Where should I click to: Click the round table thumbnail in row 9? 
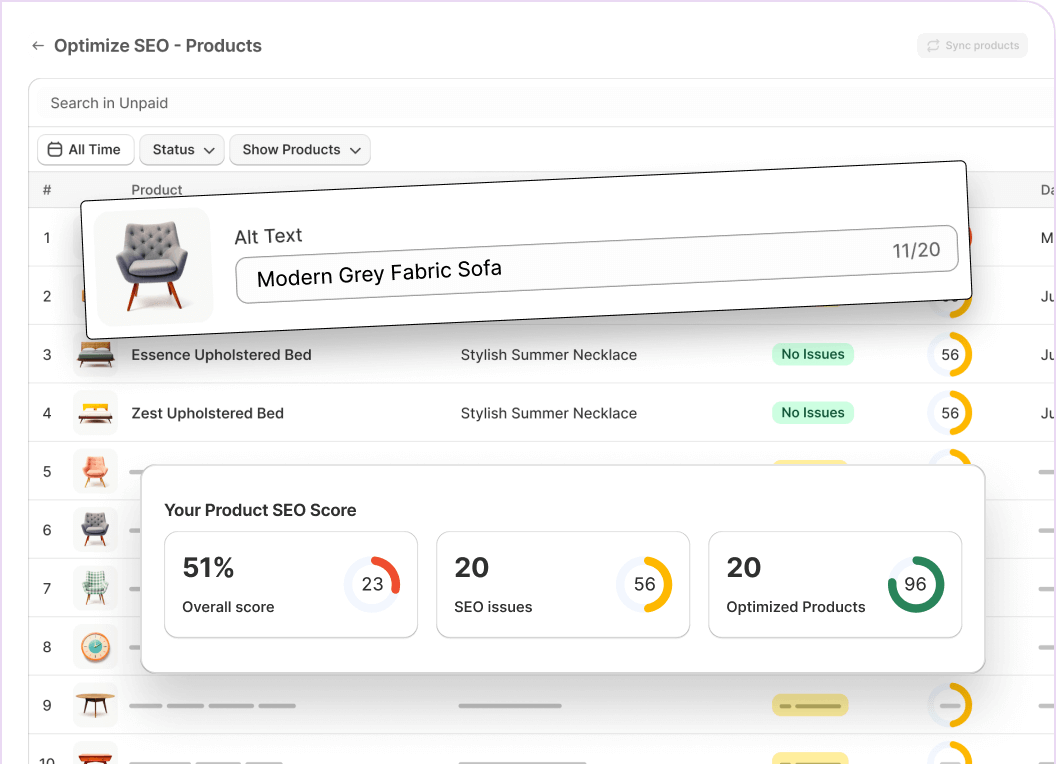[95, 705]
